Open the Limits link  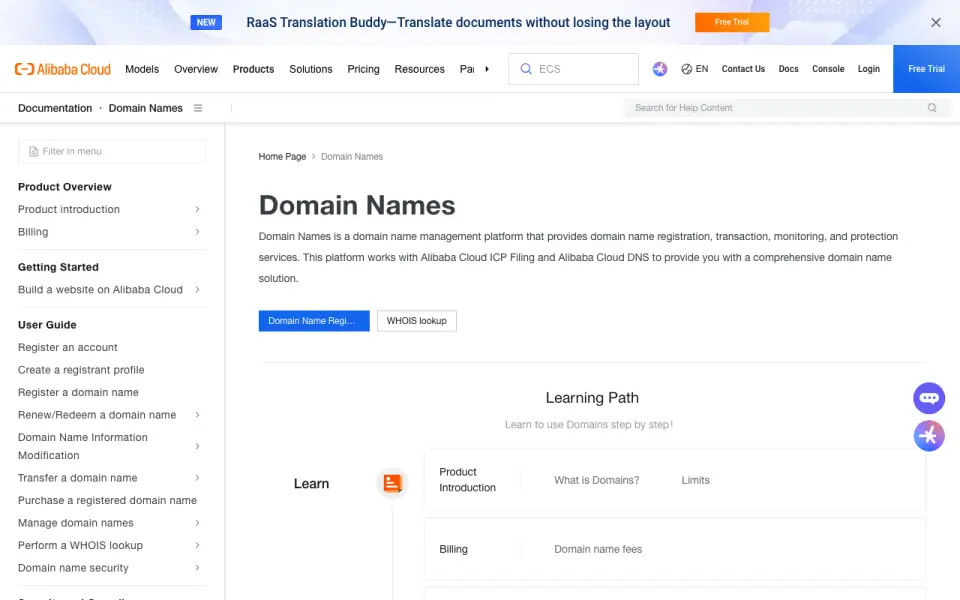click(696, 481)
